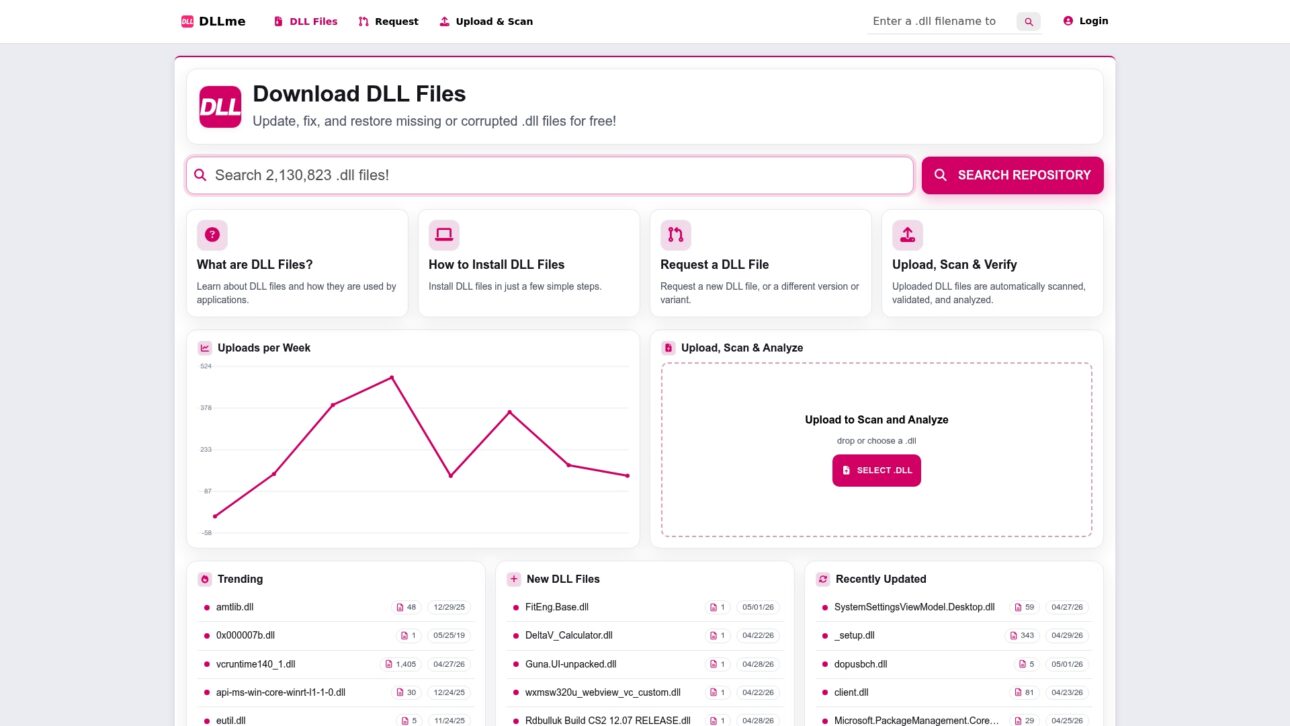Screen dimensions: 1290x726
Task: Open the DLLme logo home link
Action: tap(213, 21)
